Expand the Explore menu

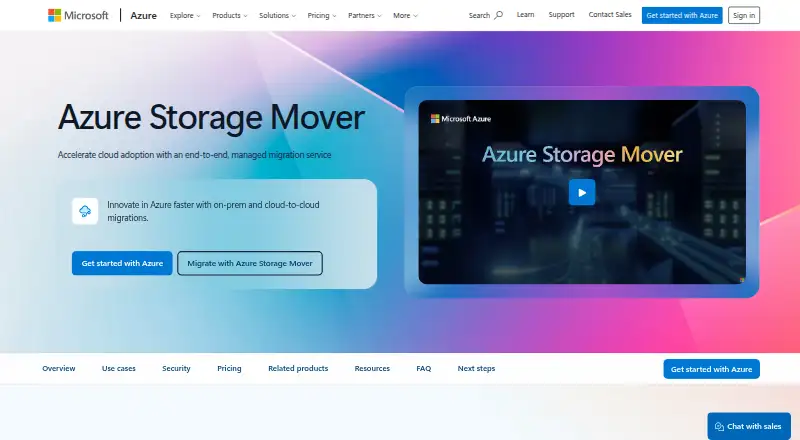(x=185, y=15)
